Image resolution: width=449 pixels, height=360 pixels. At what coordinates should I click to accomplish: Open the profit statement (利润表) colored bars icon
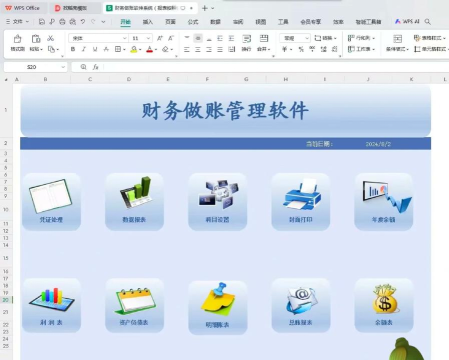(x=51, y=305)
